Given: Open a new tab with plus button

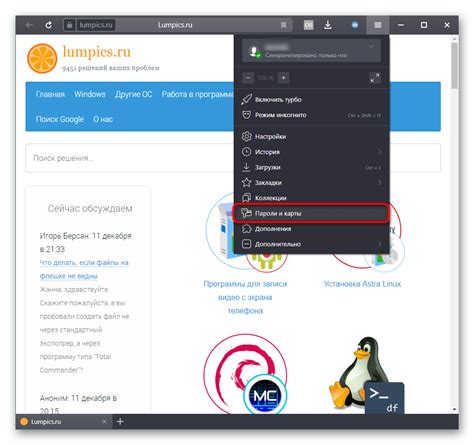Looking at the screenshot, I should click(120, 422).
